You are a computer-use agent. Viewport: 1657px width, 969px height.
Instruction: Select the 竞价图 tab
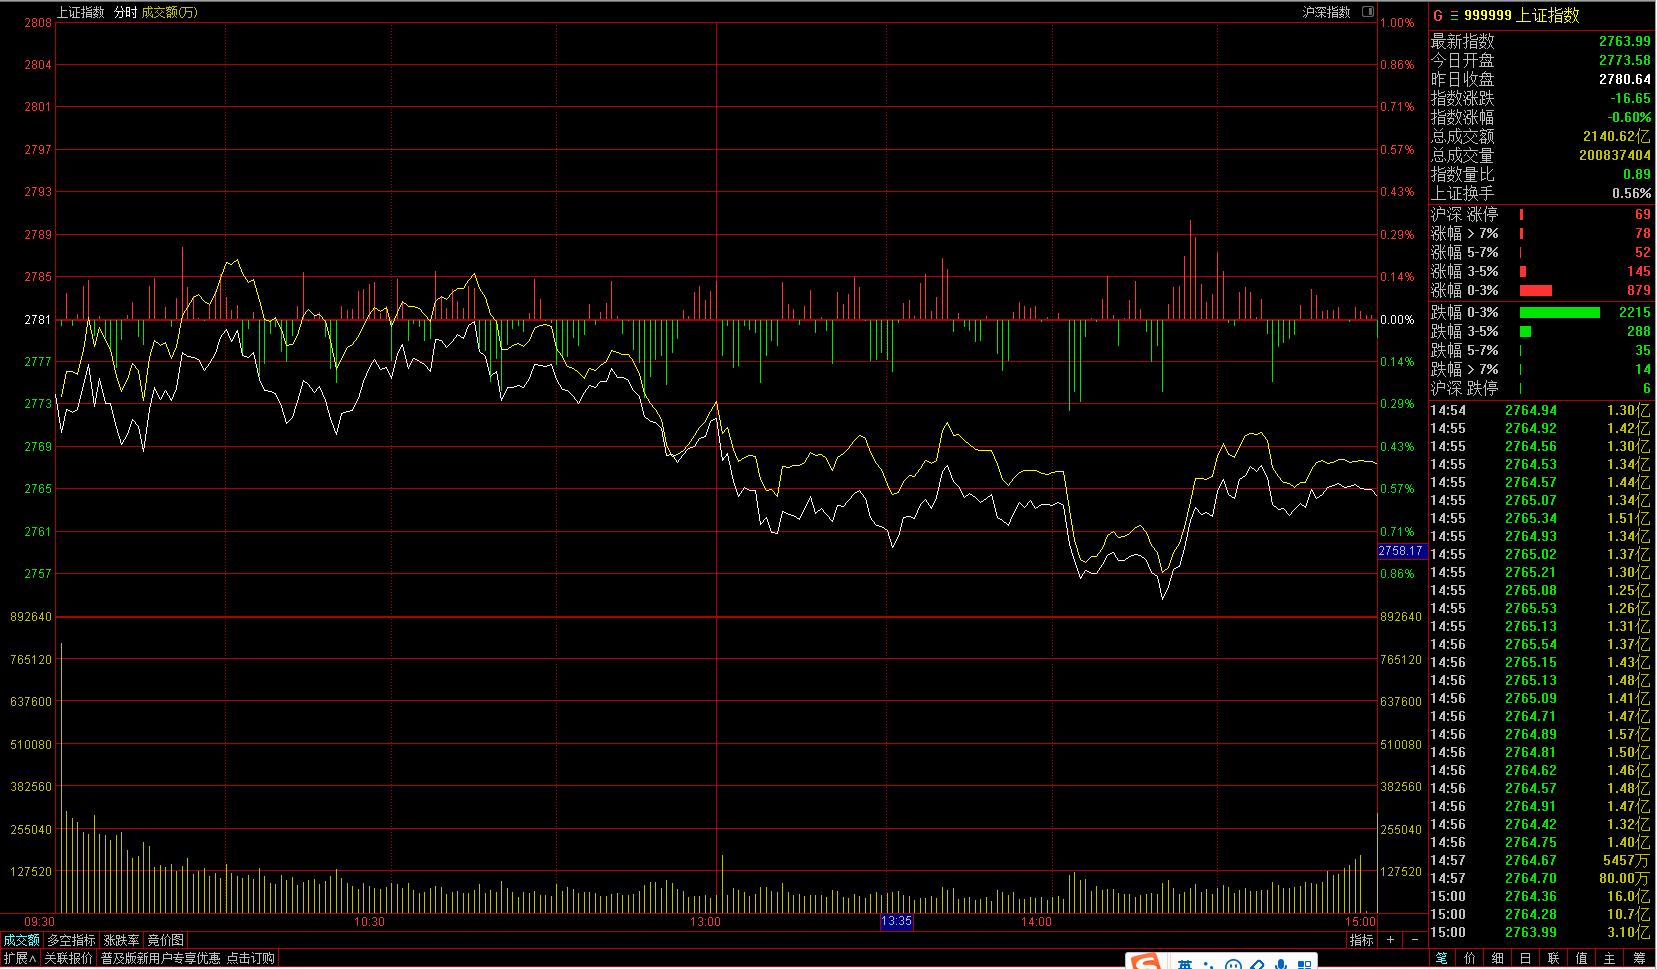pos(165,940)
